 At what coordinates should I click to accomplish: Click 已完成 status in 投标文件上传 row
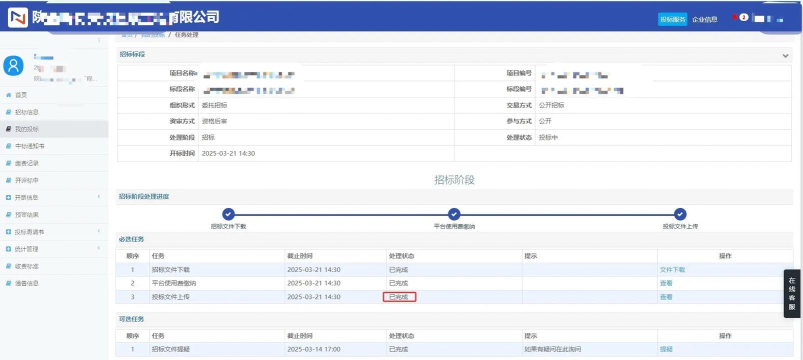[399, 297]
